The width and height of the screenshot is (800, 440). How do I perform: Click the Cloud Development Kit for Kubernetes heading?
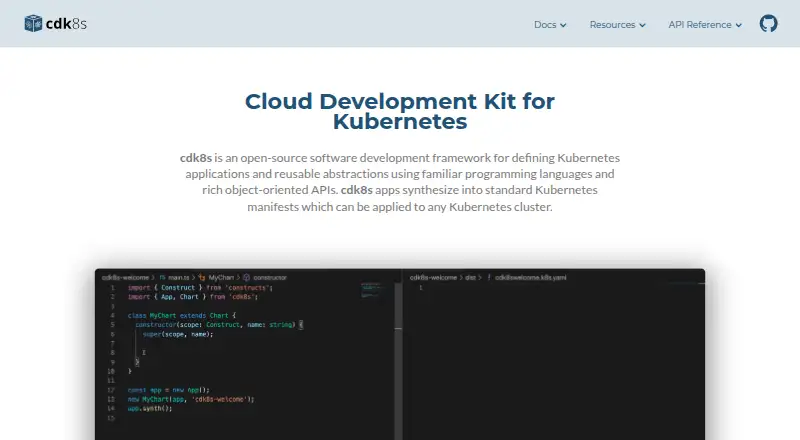coord(399,111)
